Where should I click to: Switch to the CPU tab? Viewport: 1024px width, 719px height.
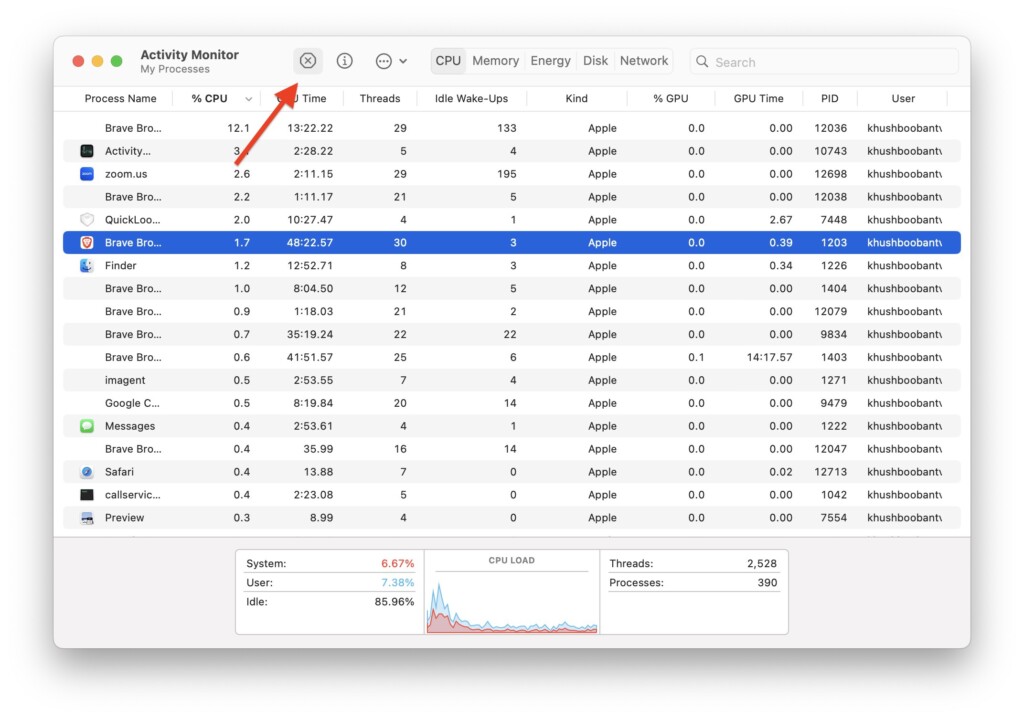(448, 61)
